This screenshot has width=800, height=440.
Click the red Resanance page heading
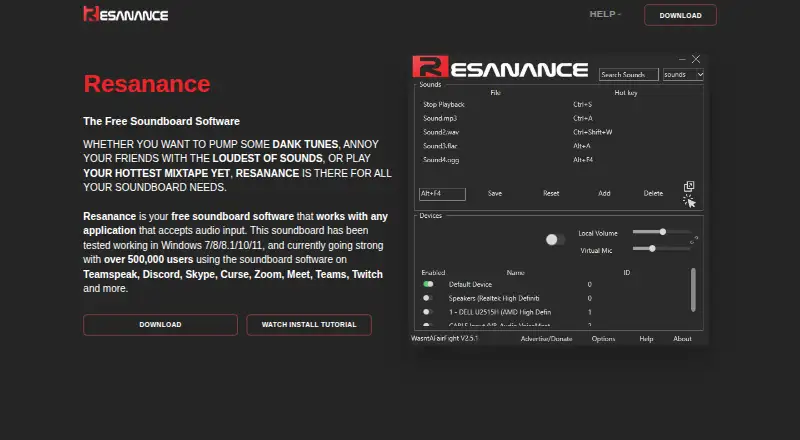coord(147,84)
